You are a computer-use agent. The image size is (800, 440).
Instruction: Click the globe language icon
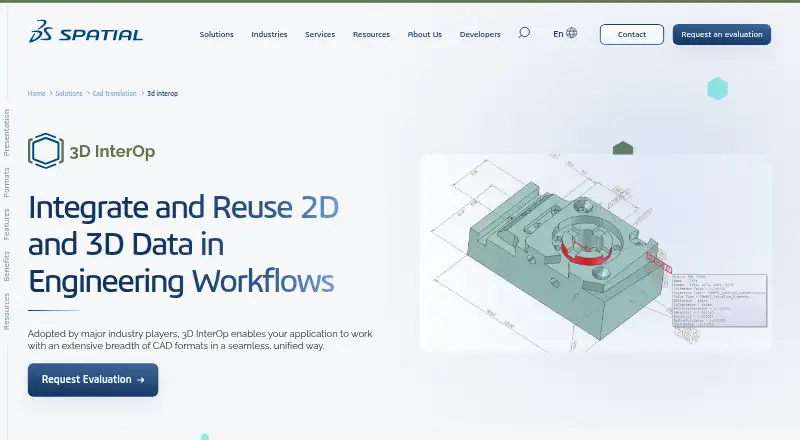[x=572, y=33]
